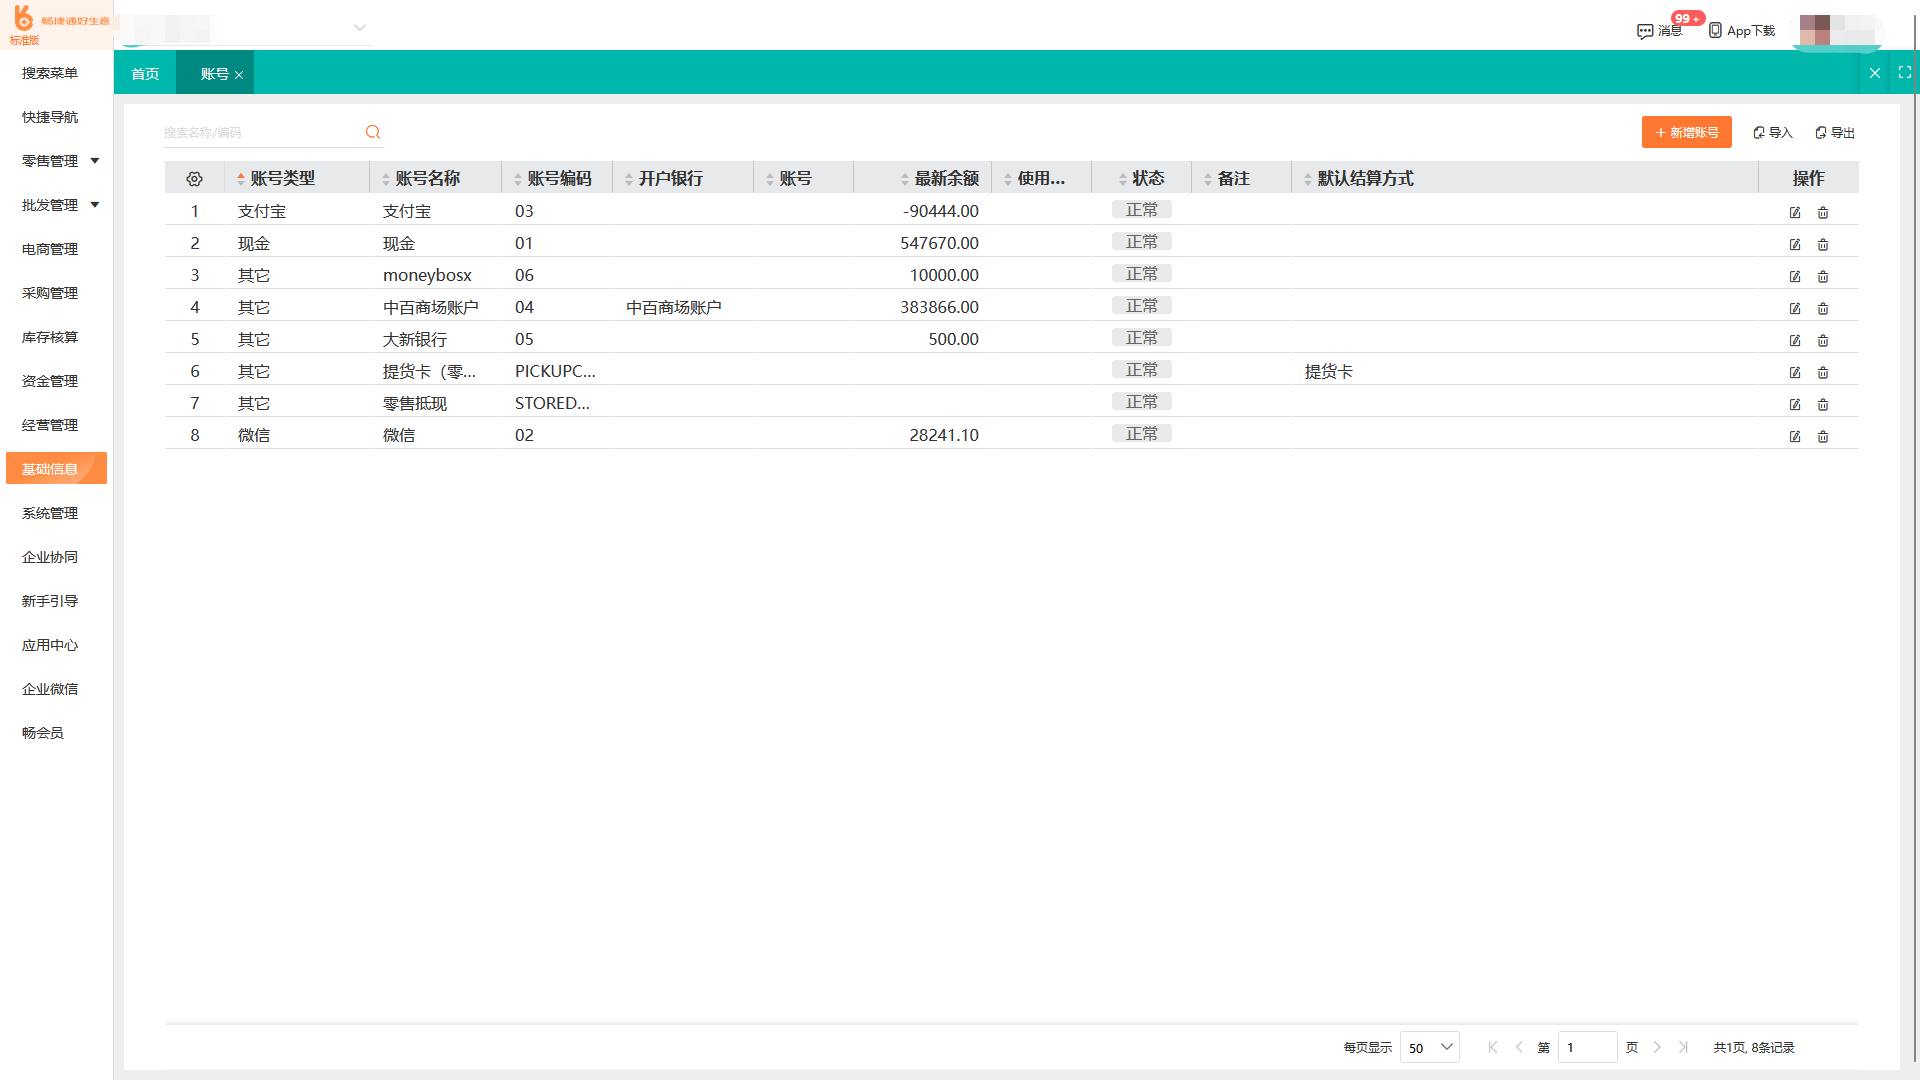Click the delete icon for 中百商场账户
1920x1080 pixels.
[x=1822, y=306]
